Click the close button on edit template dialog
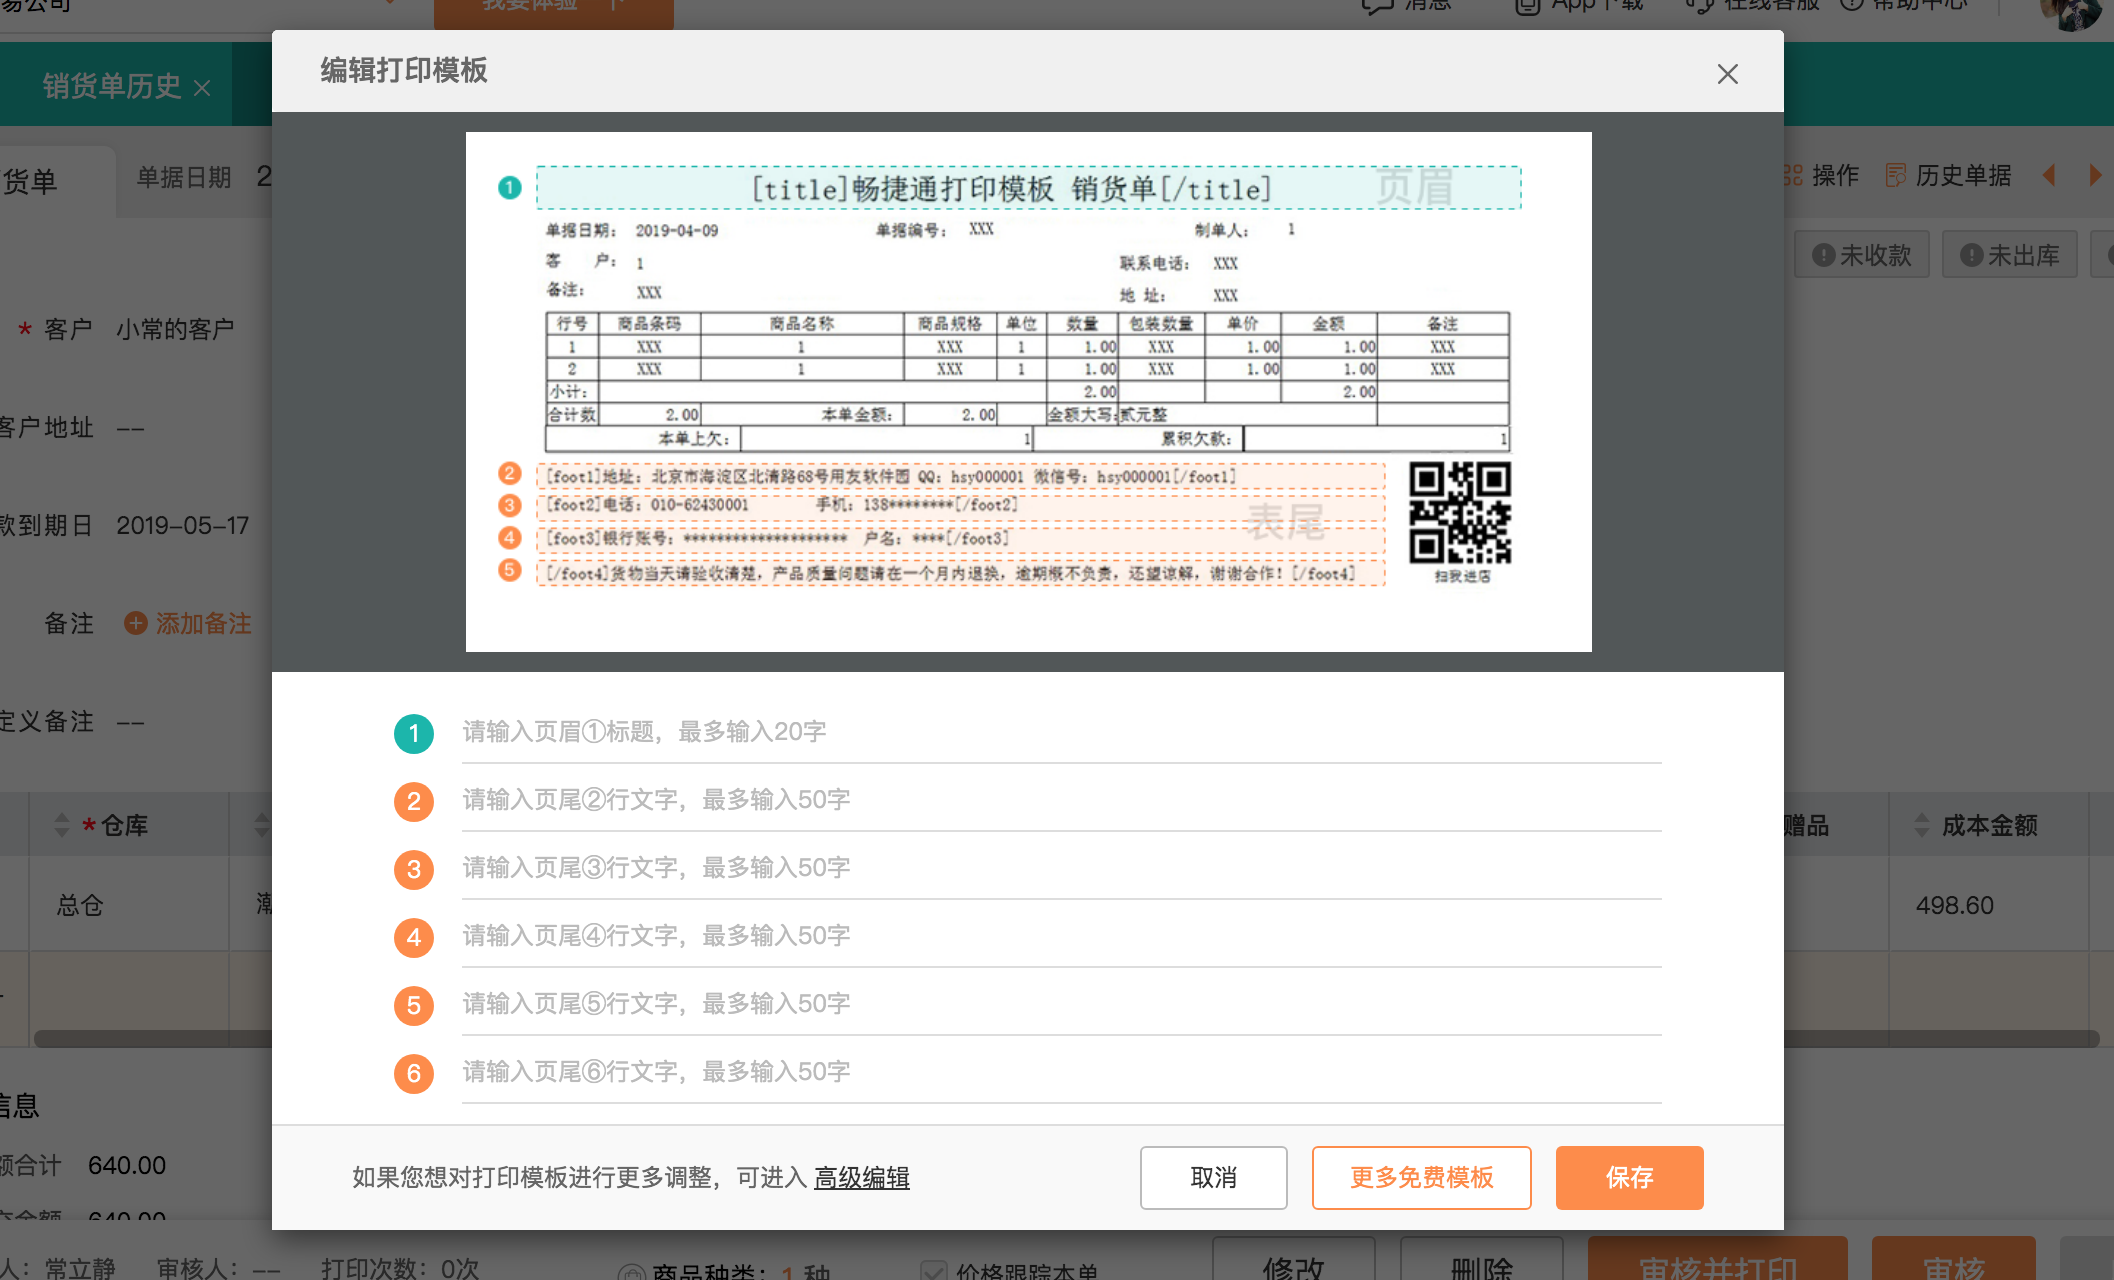This screenshot has width=2114, height=1280. tap(1727, 74)
